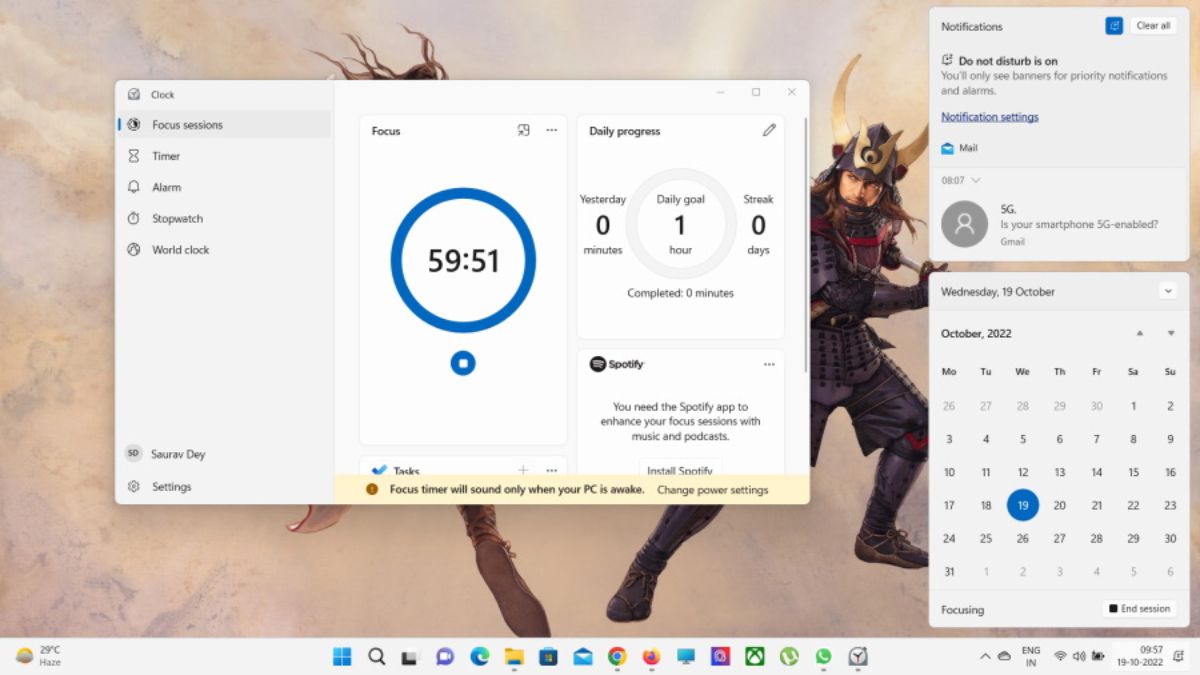
Task: Open uTorrent from taskbar
Action: [x=789, y=656]
